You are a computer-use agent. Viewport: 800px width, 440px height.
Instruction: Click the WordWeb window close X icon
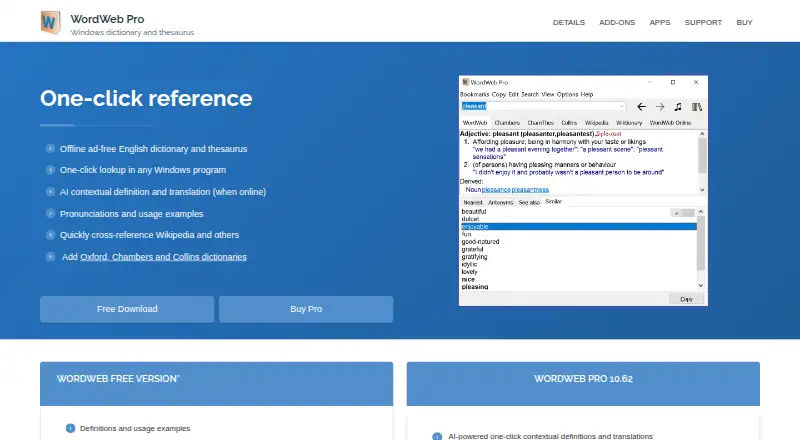coord(696,82)
